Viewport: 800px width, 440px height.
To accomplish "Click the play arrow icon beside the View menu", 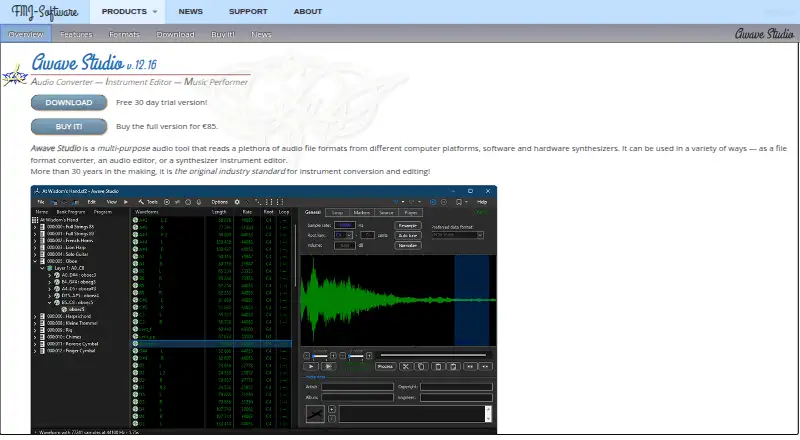I will coord(126,202).
